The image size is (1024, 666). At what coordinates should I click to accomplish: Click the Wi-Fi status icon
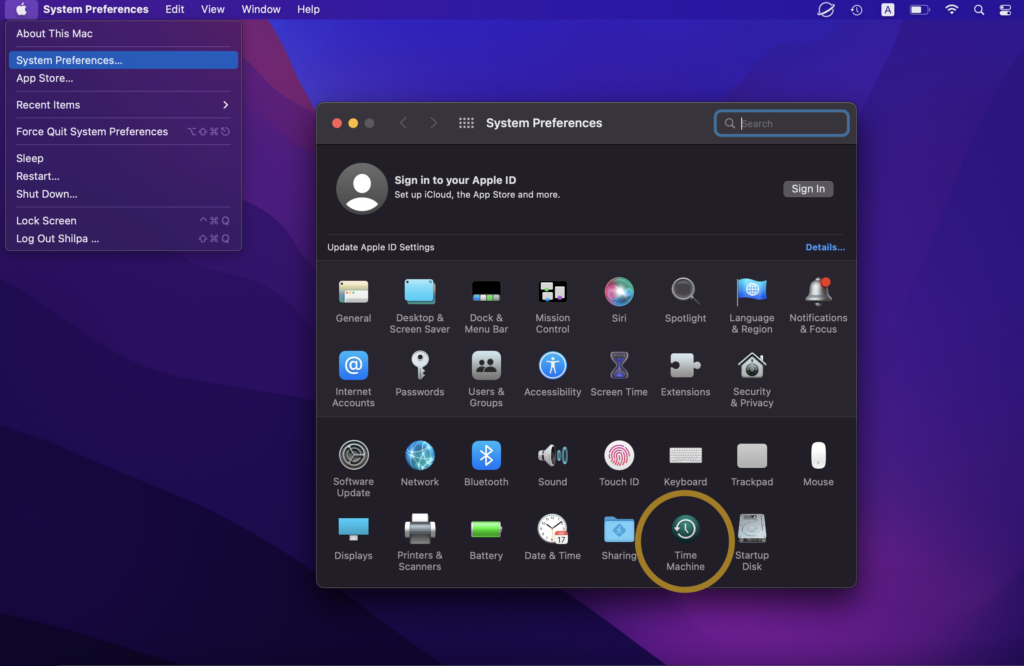pos(952,9)
